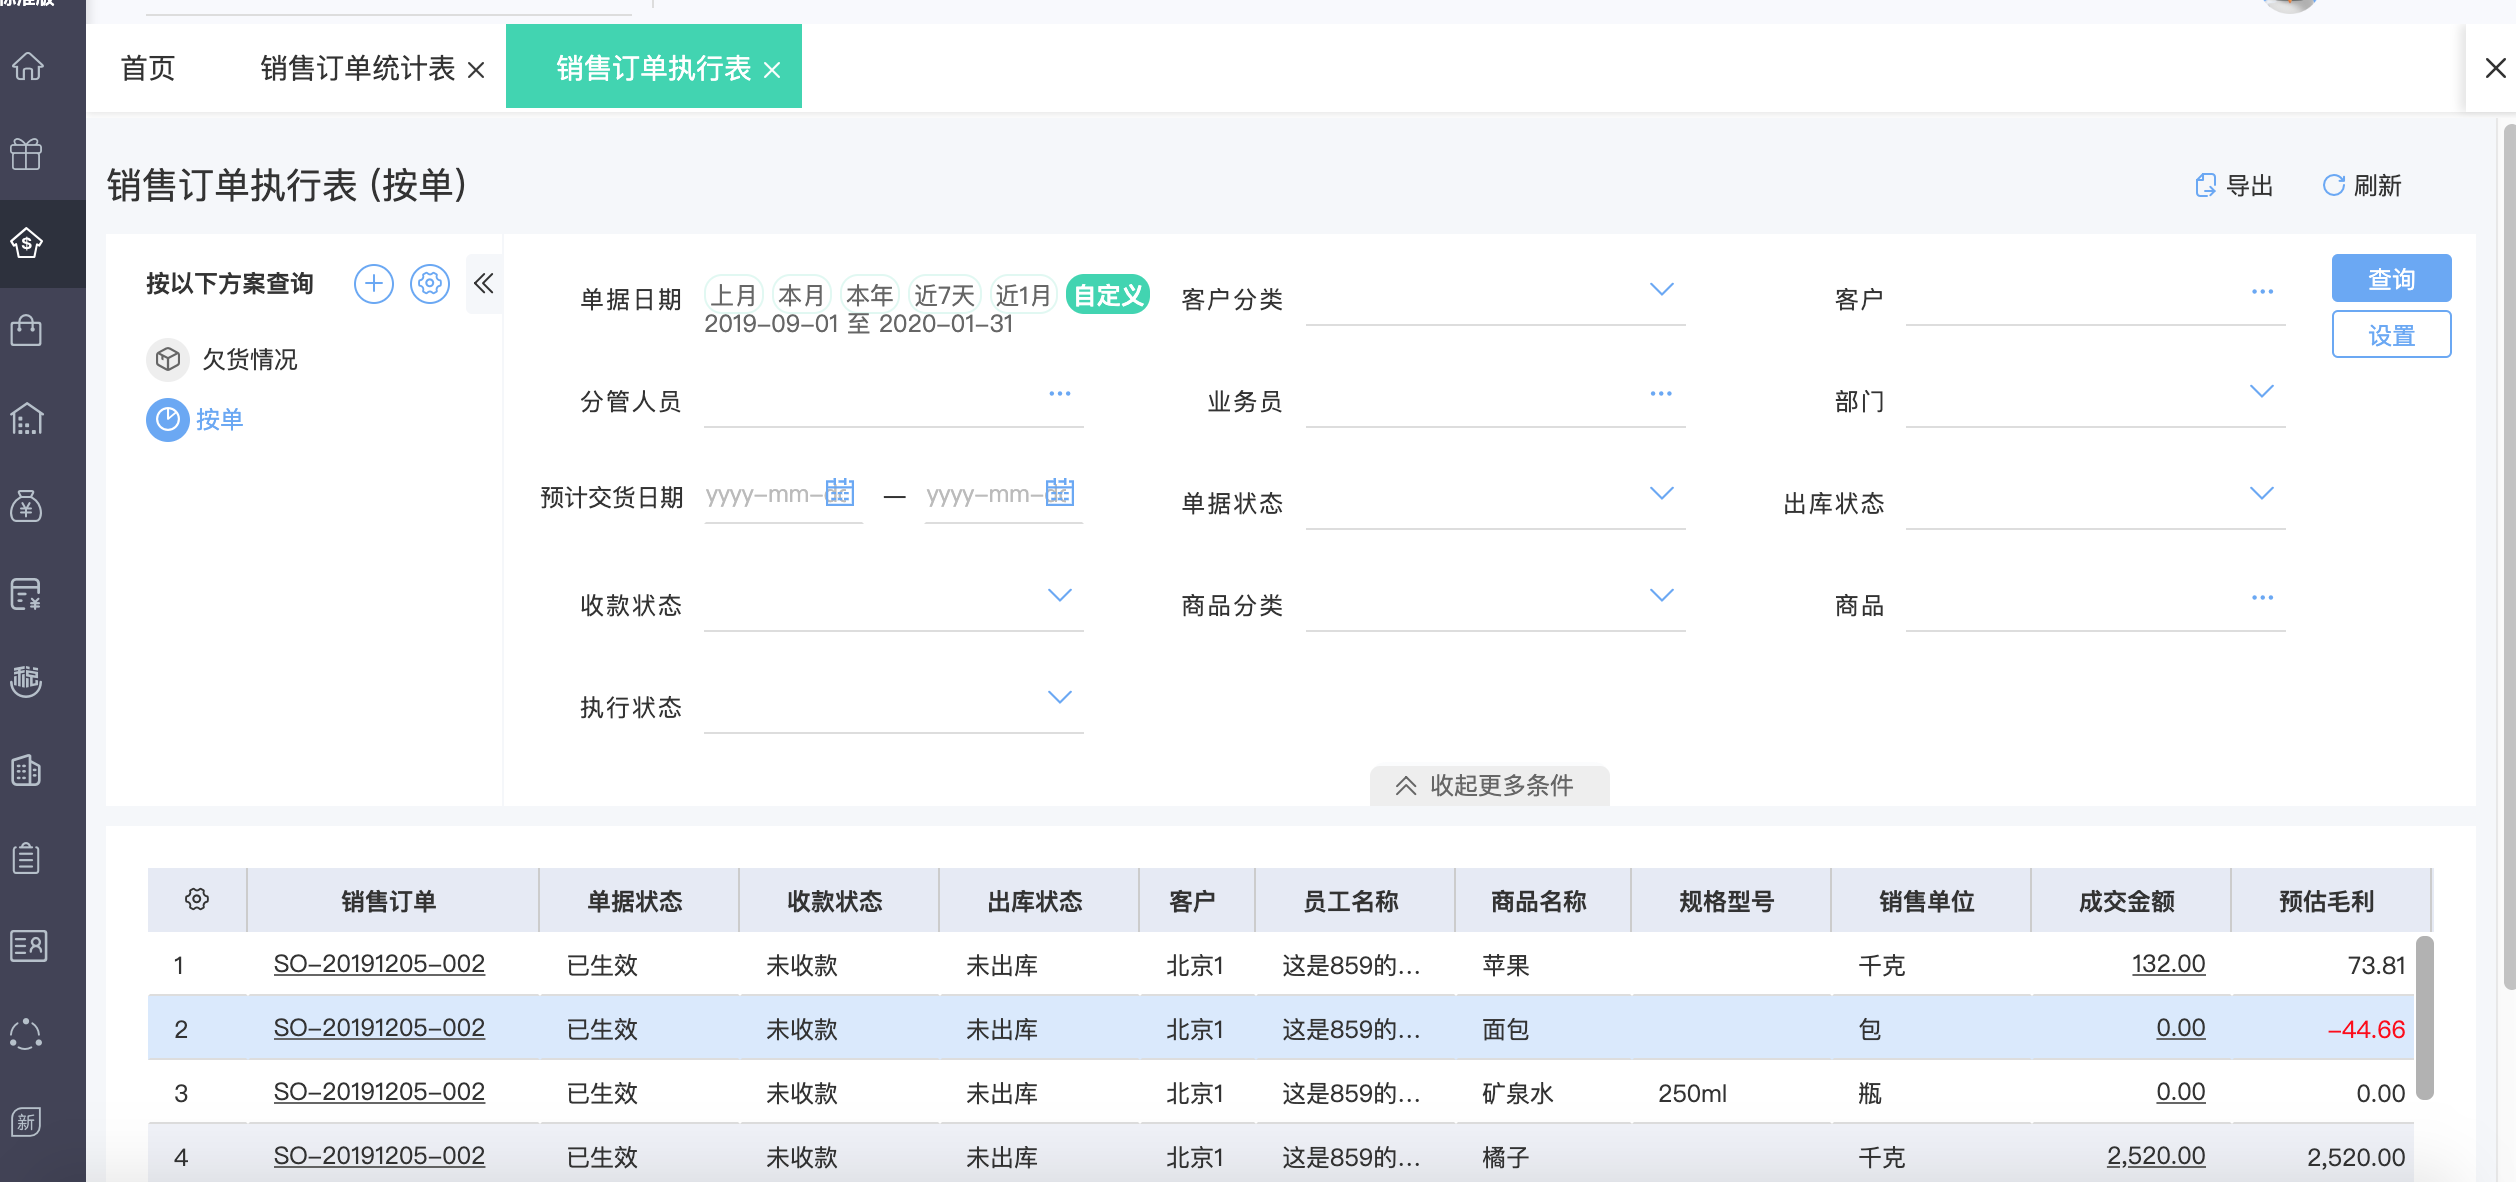Click the add new query scheme icon
Screen dimensions: 2516x1182
tap(372, 284)
